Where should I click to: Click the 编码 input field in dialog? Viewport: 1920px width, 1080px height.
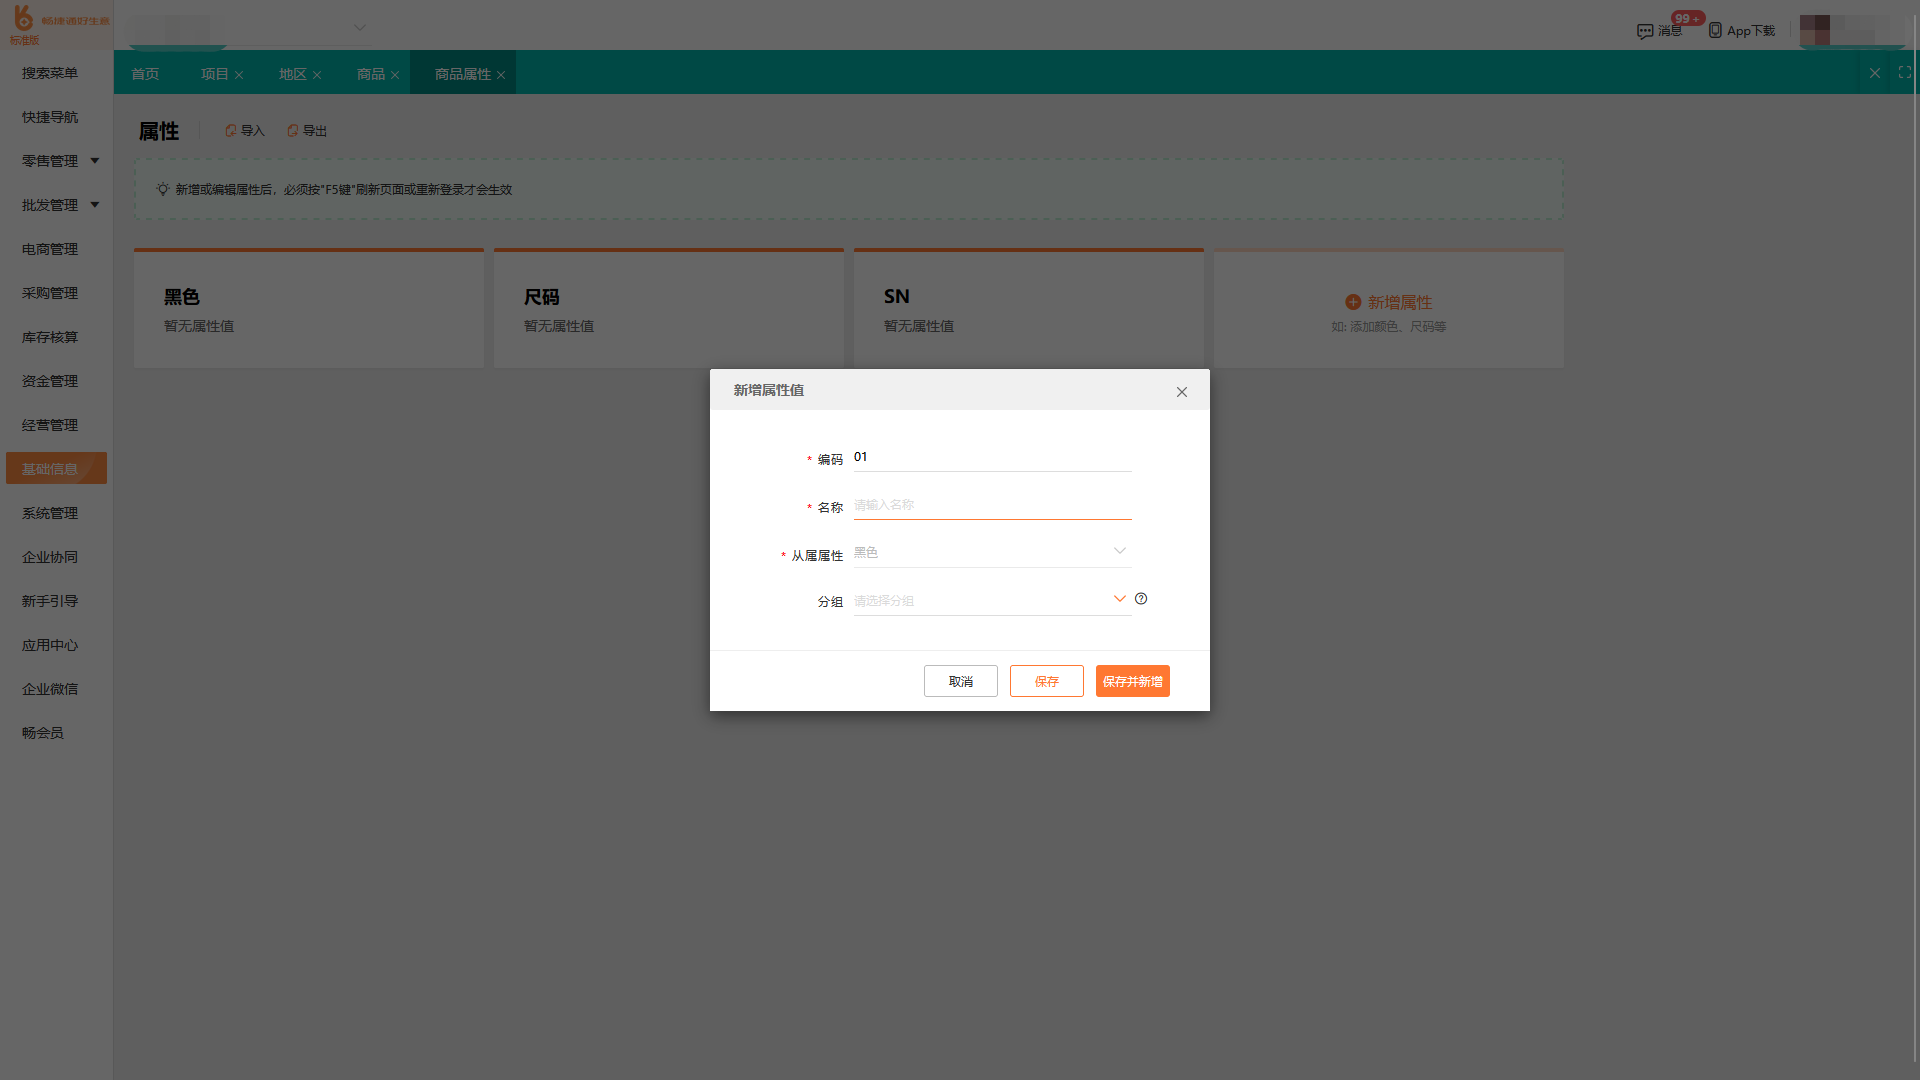point(992,456)
